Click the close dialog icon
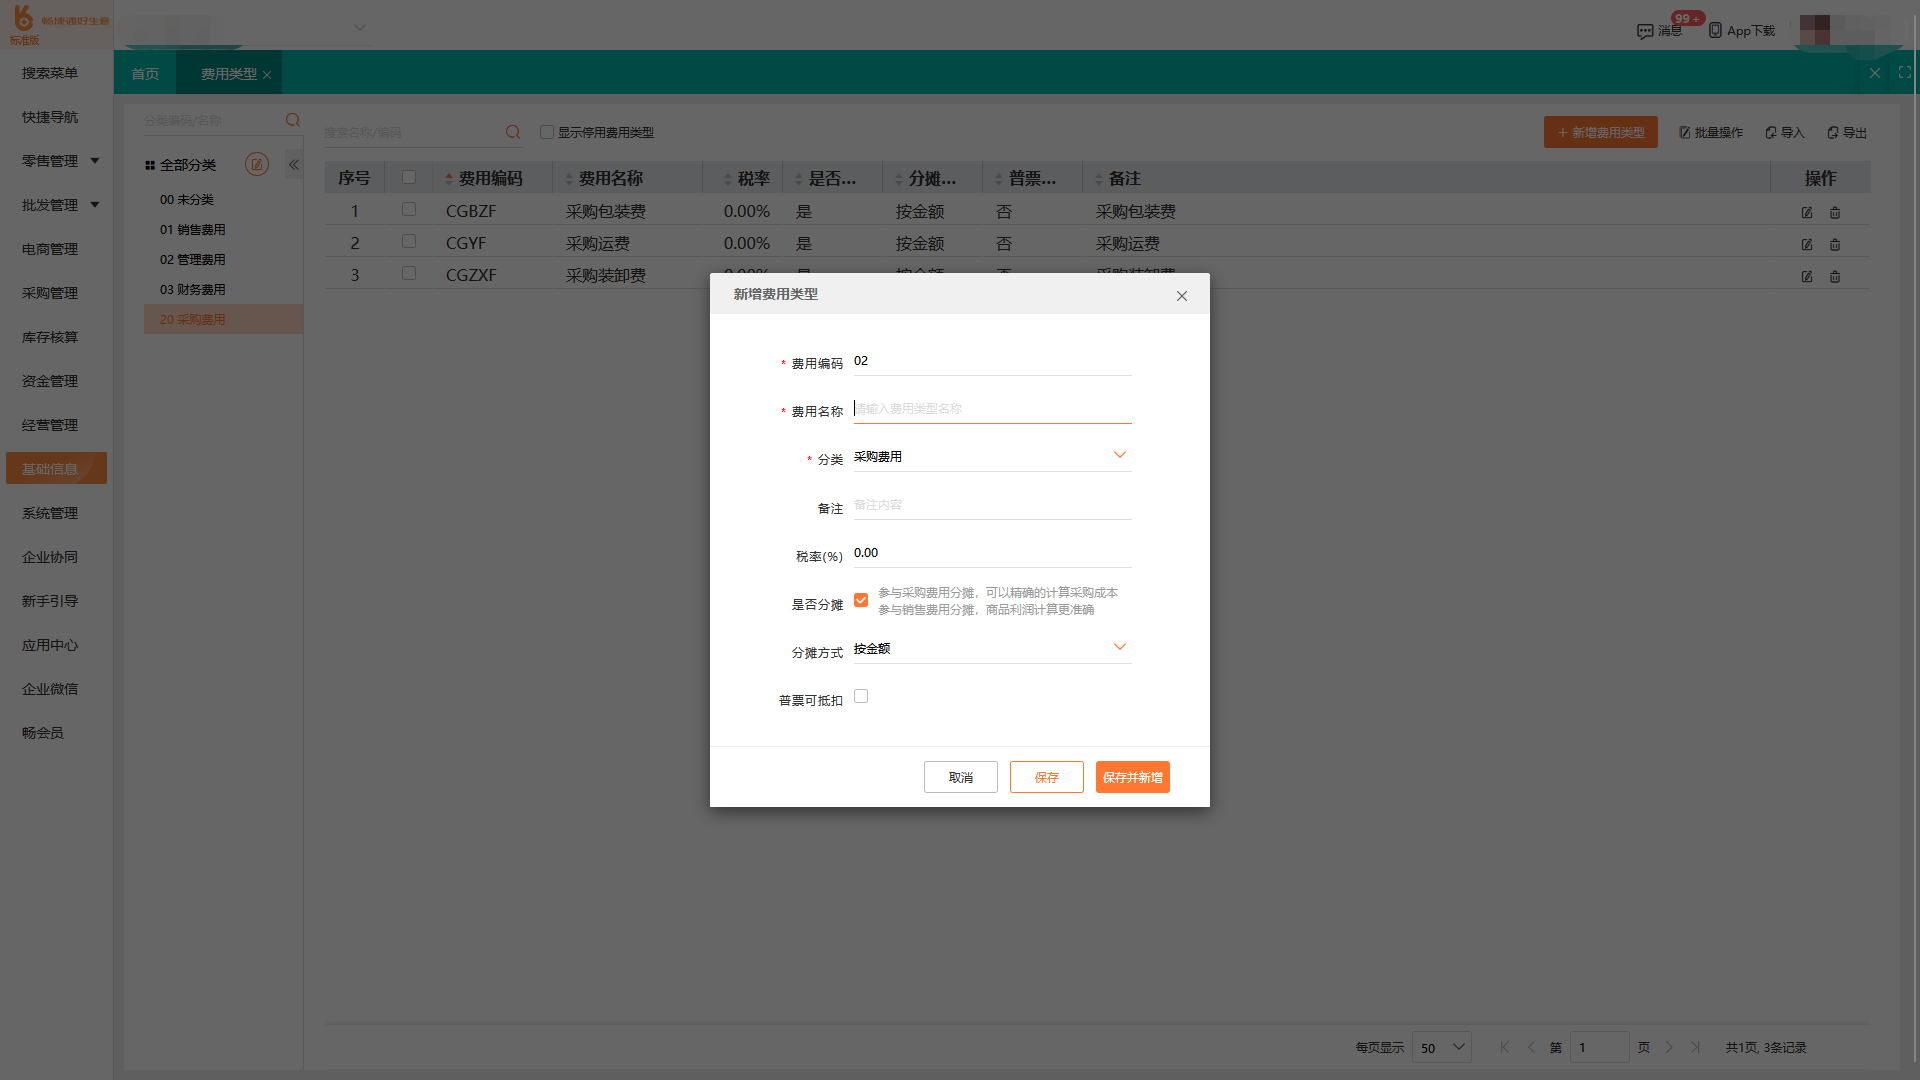1920x1080 pixels. point(1182,295)
